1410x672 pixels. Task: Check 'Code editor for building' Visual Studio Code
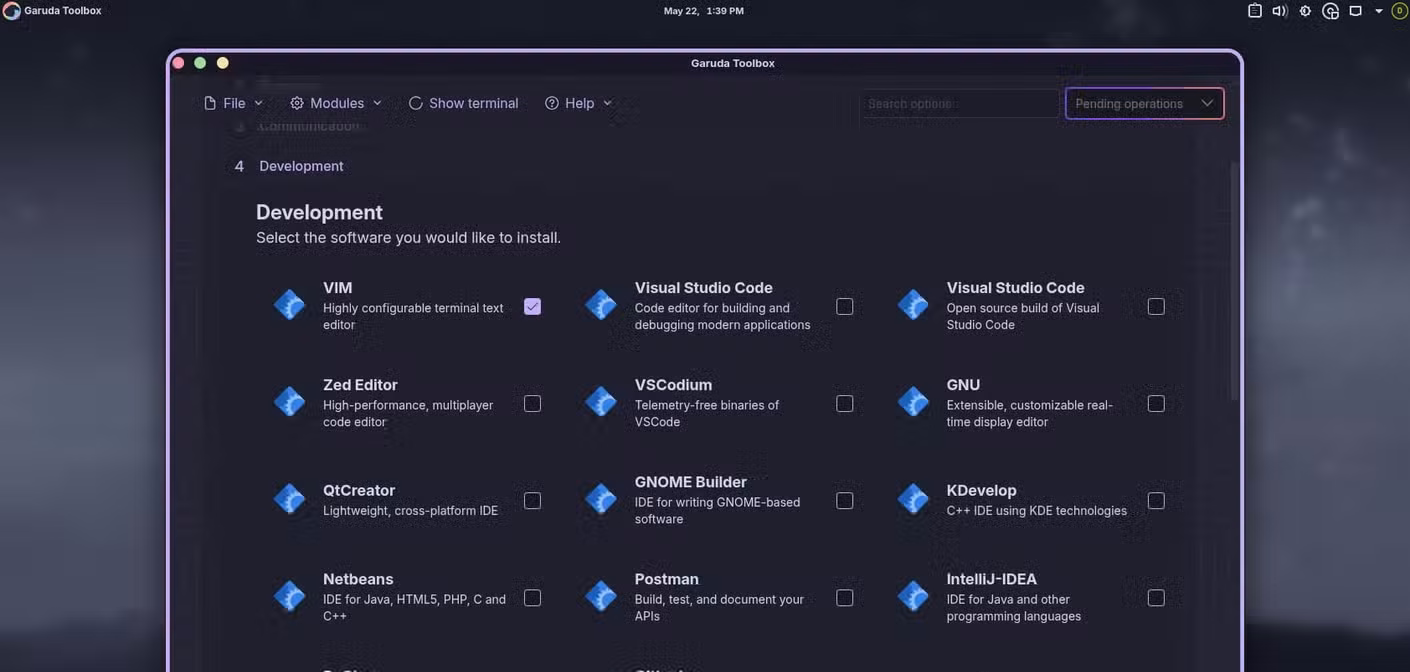(845, 306)
